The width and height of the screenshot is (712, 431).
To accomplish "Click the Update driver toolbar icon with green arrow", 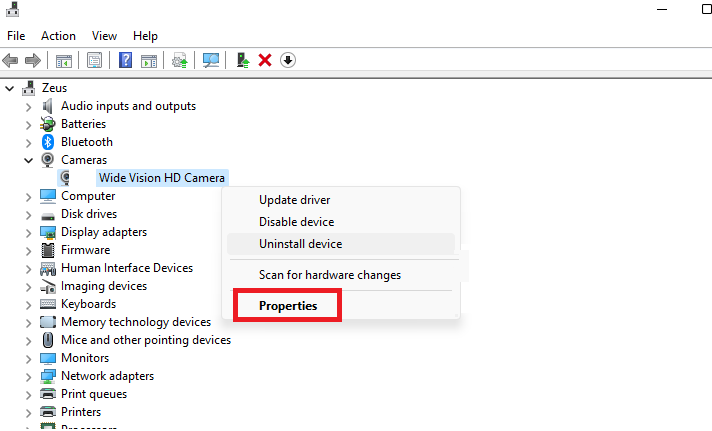I will point(243,60).
